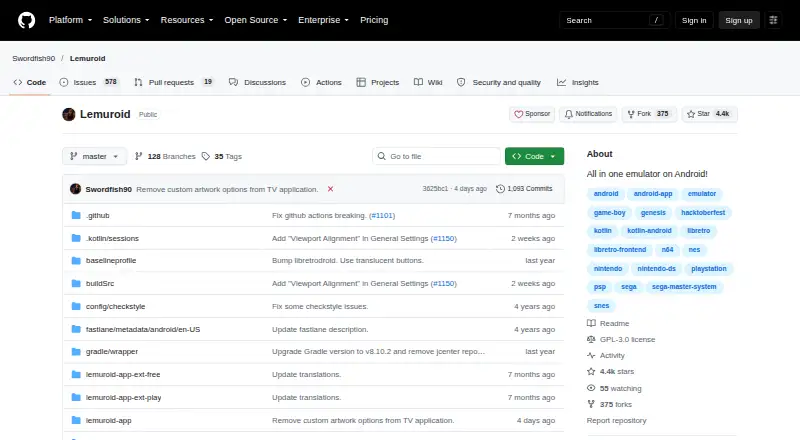Screen dimensions: 800x440
Task: Click the baselineprofile folder icon
Action: coord(76,260)
